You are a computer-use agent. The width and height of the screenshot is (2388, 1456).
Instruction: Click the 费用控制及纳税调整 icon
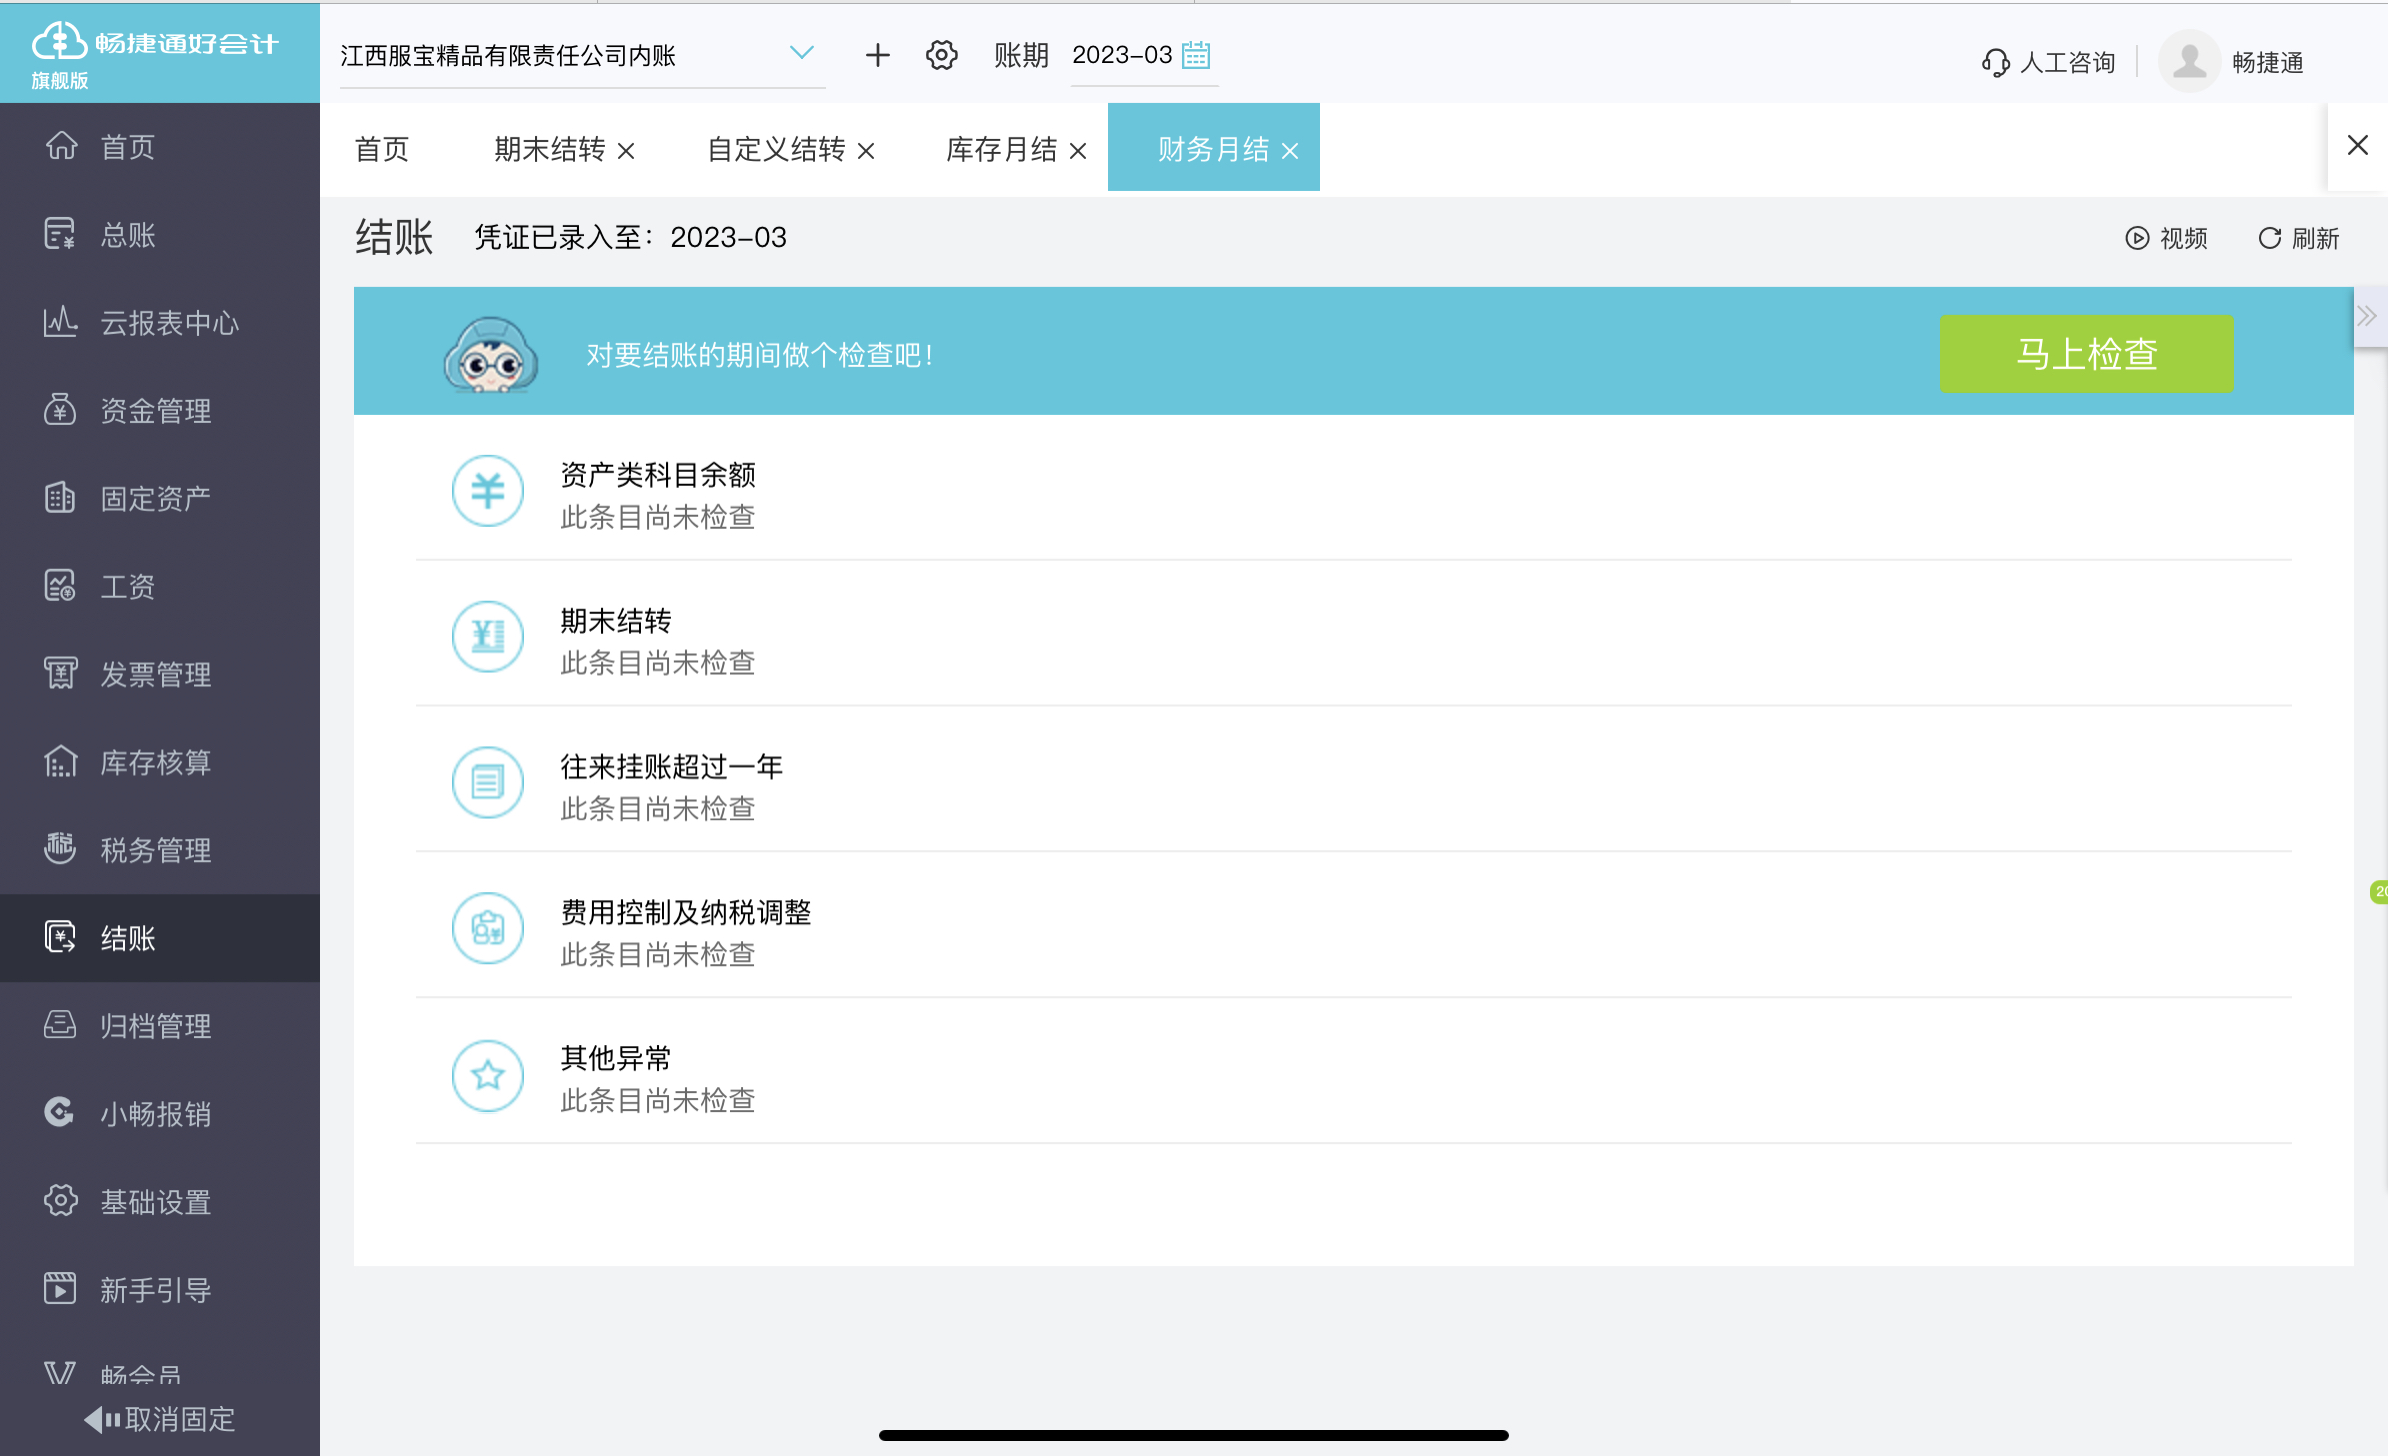tap(486, 929)
